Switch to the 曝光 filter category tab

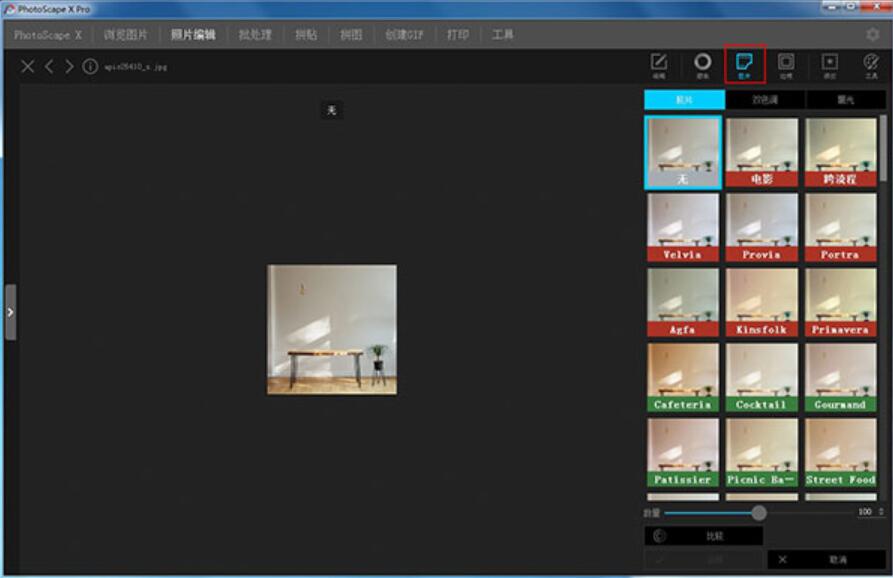(x=846, y=98)
